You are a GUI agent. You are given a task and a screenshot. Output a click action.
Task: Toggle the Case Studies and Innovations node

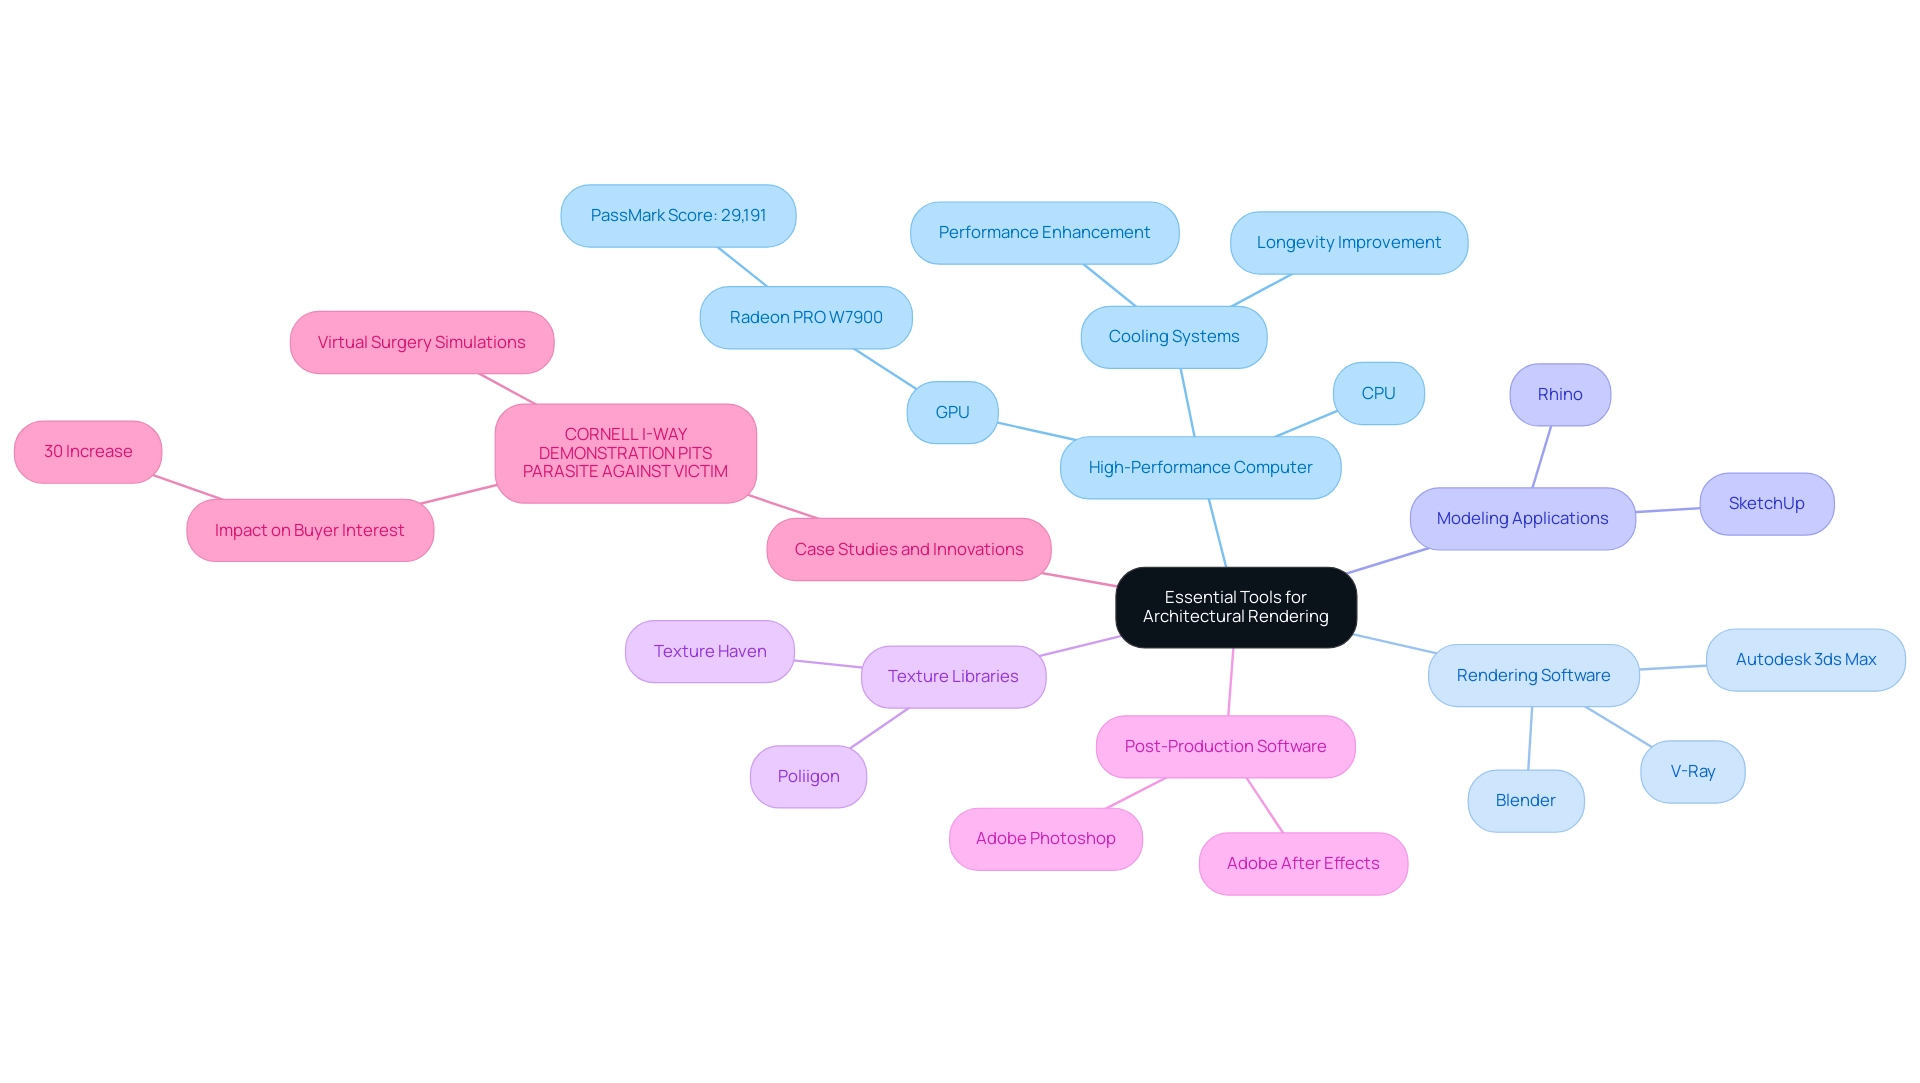[909, 549]
